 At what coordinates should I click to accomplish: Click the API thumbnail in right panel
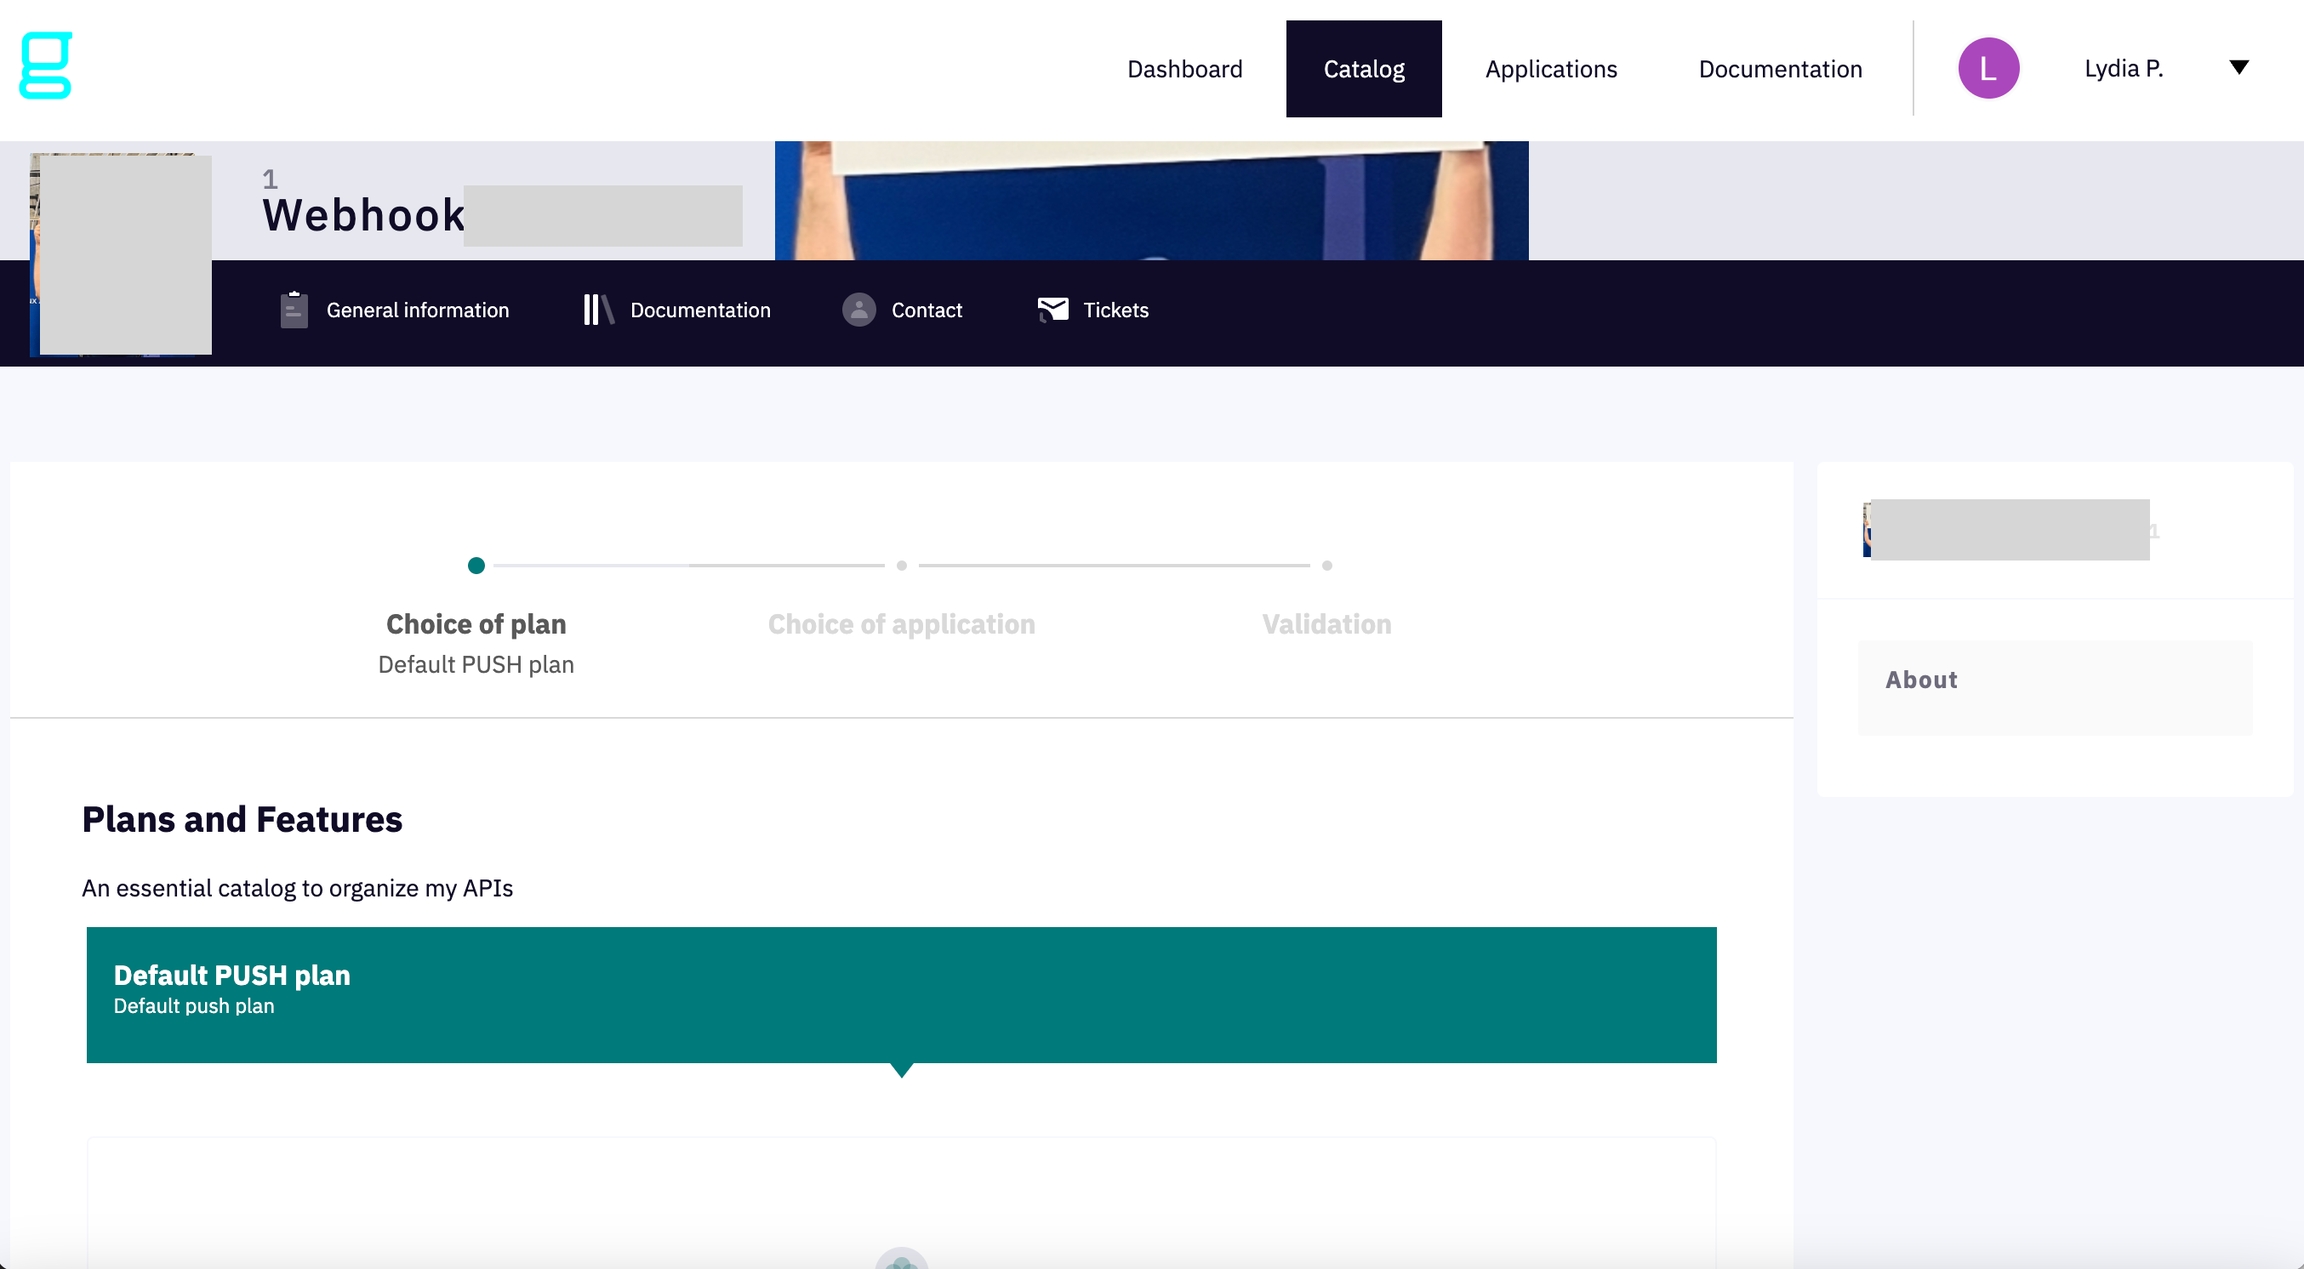point(1867,530)
